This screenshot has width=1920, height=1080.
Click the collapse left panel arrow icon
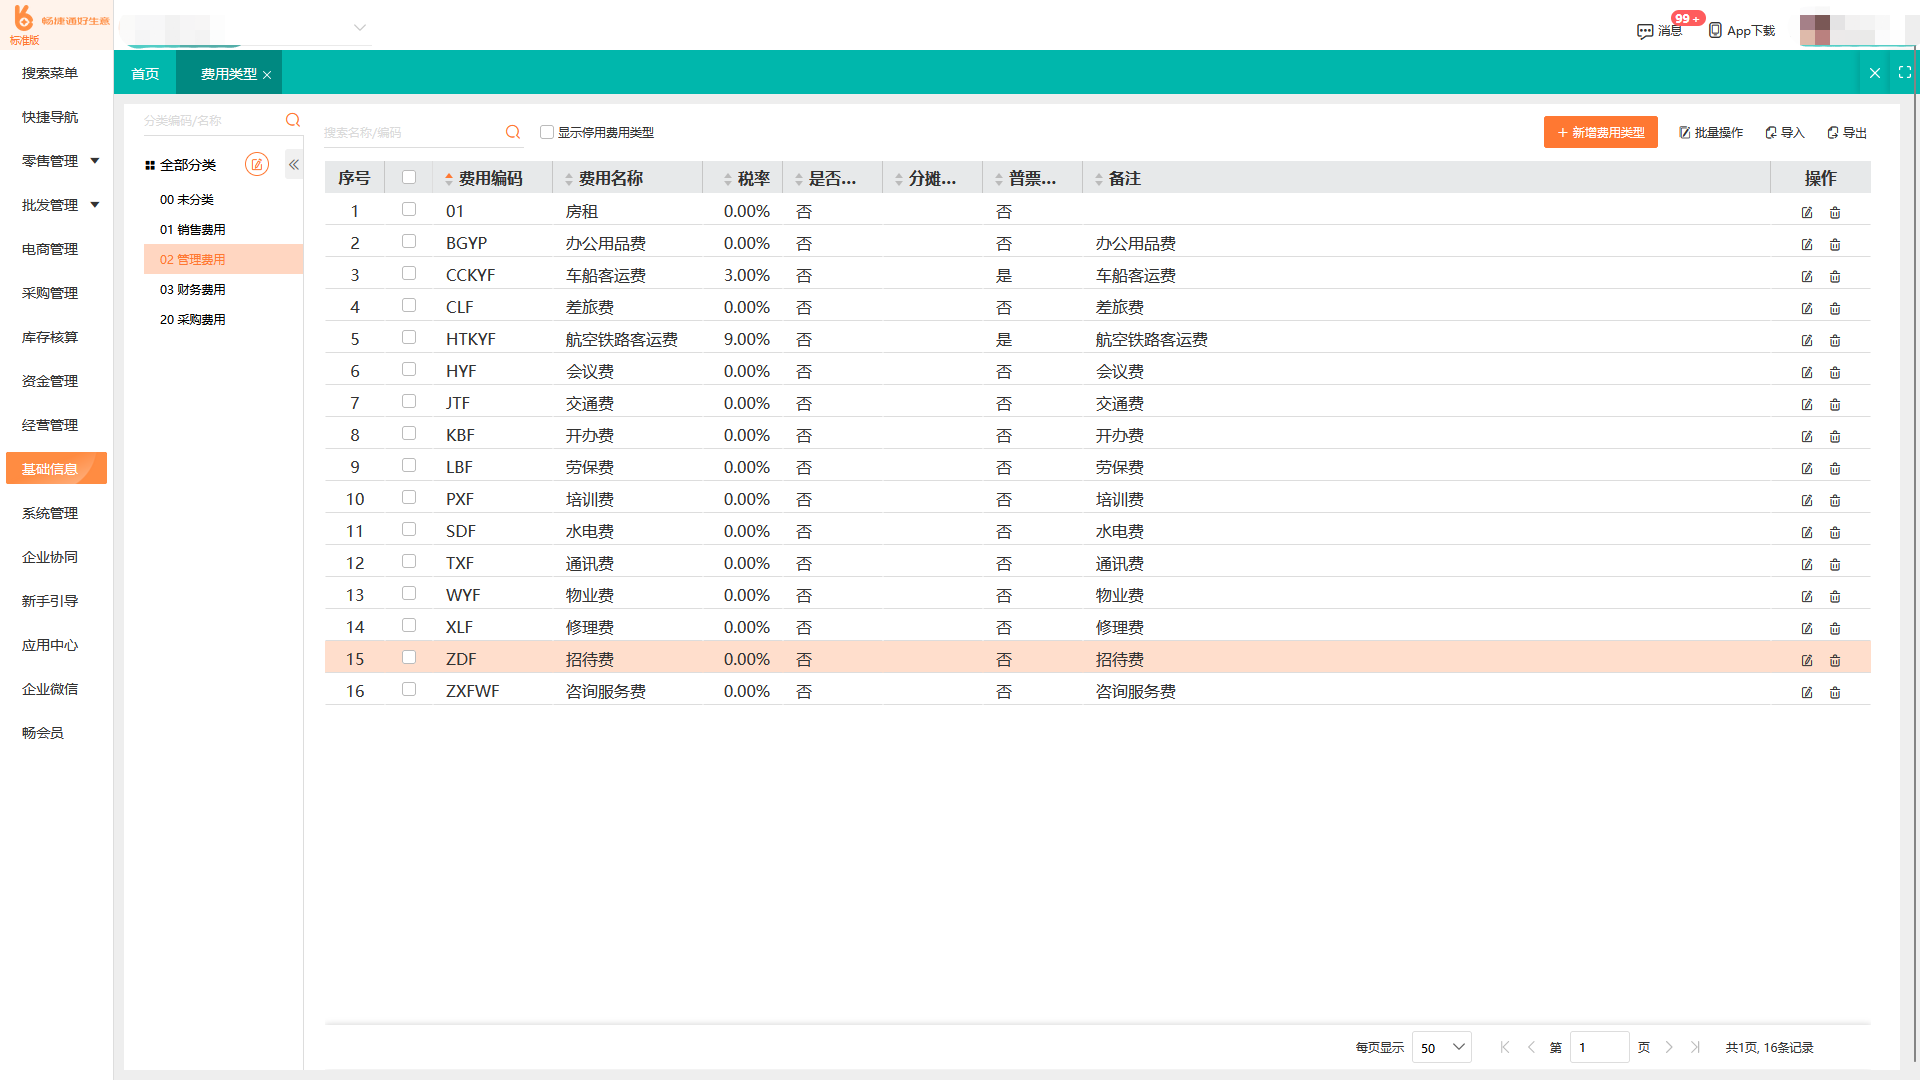coord(293,164)
